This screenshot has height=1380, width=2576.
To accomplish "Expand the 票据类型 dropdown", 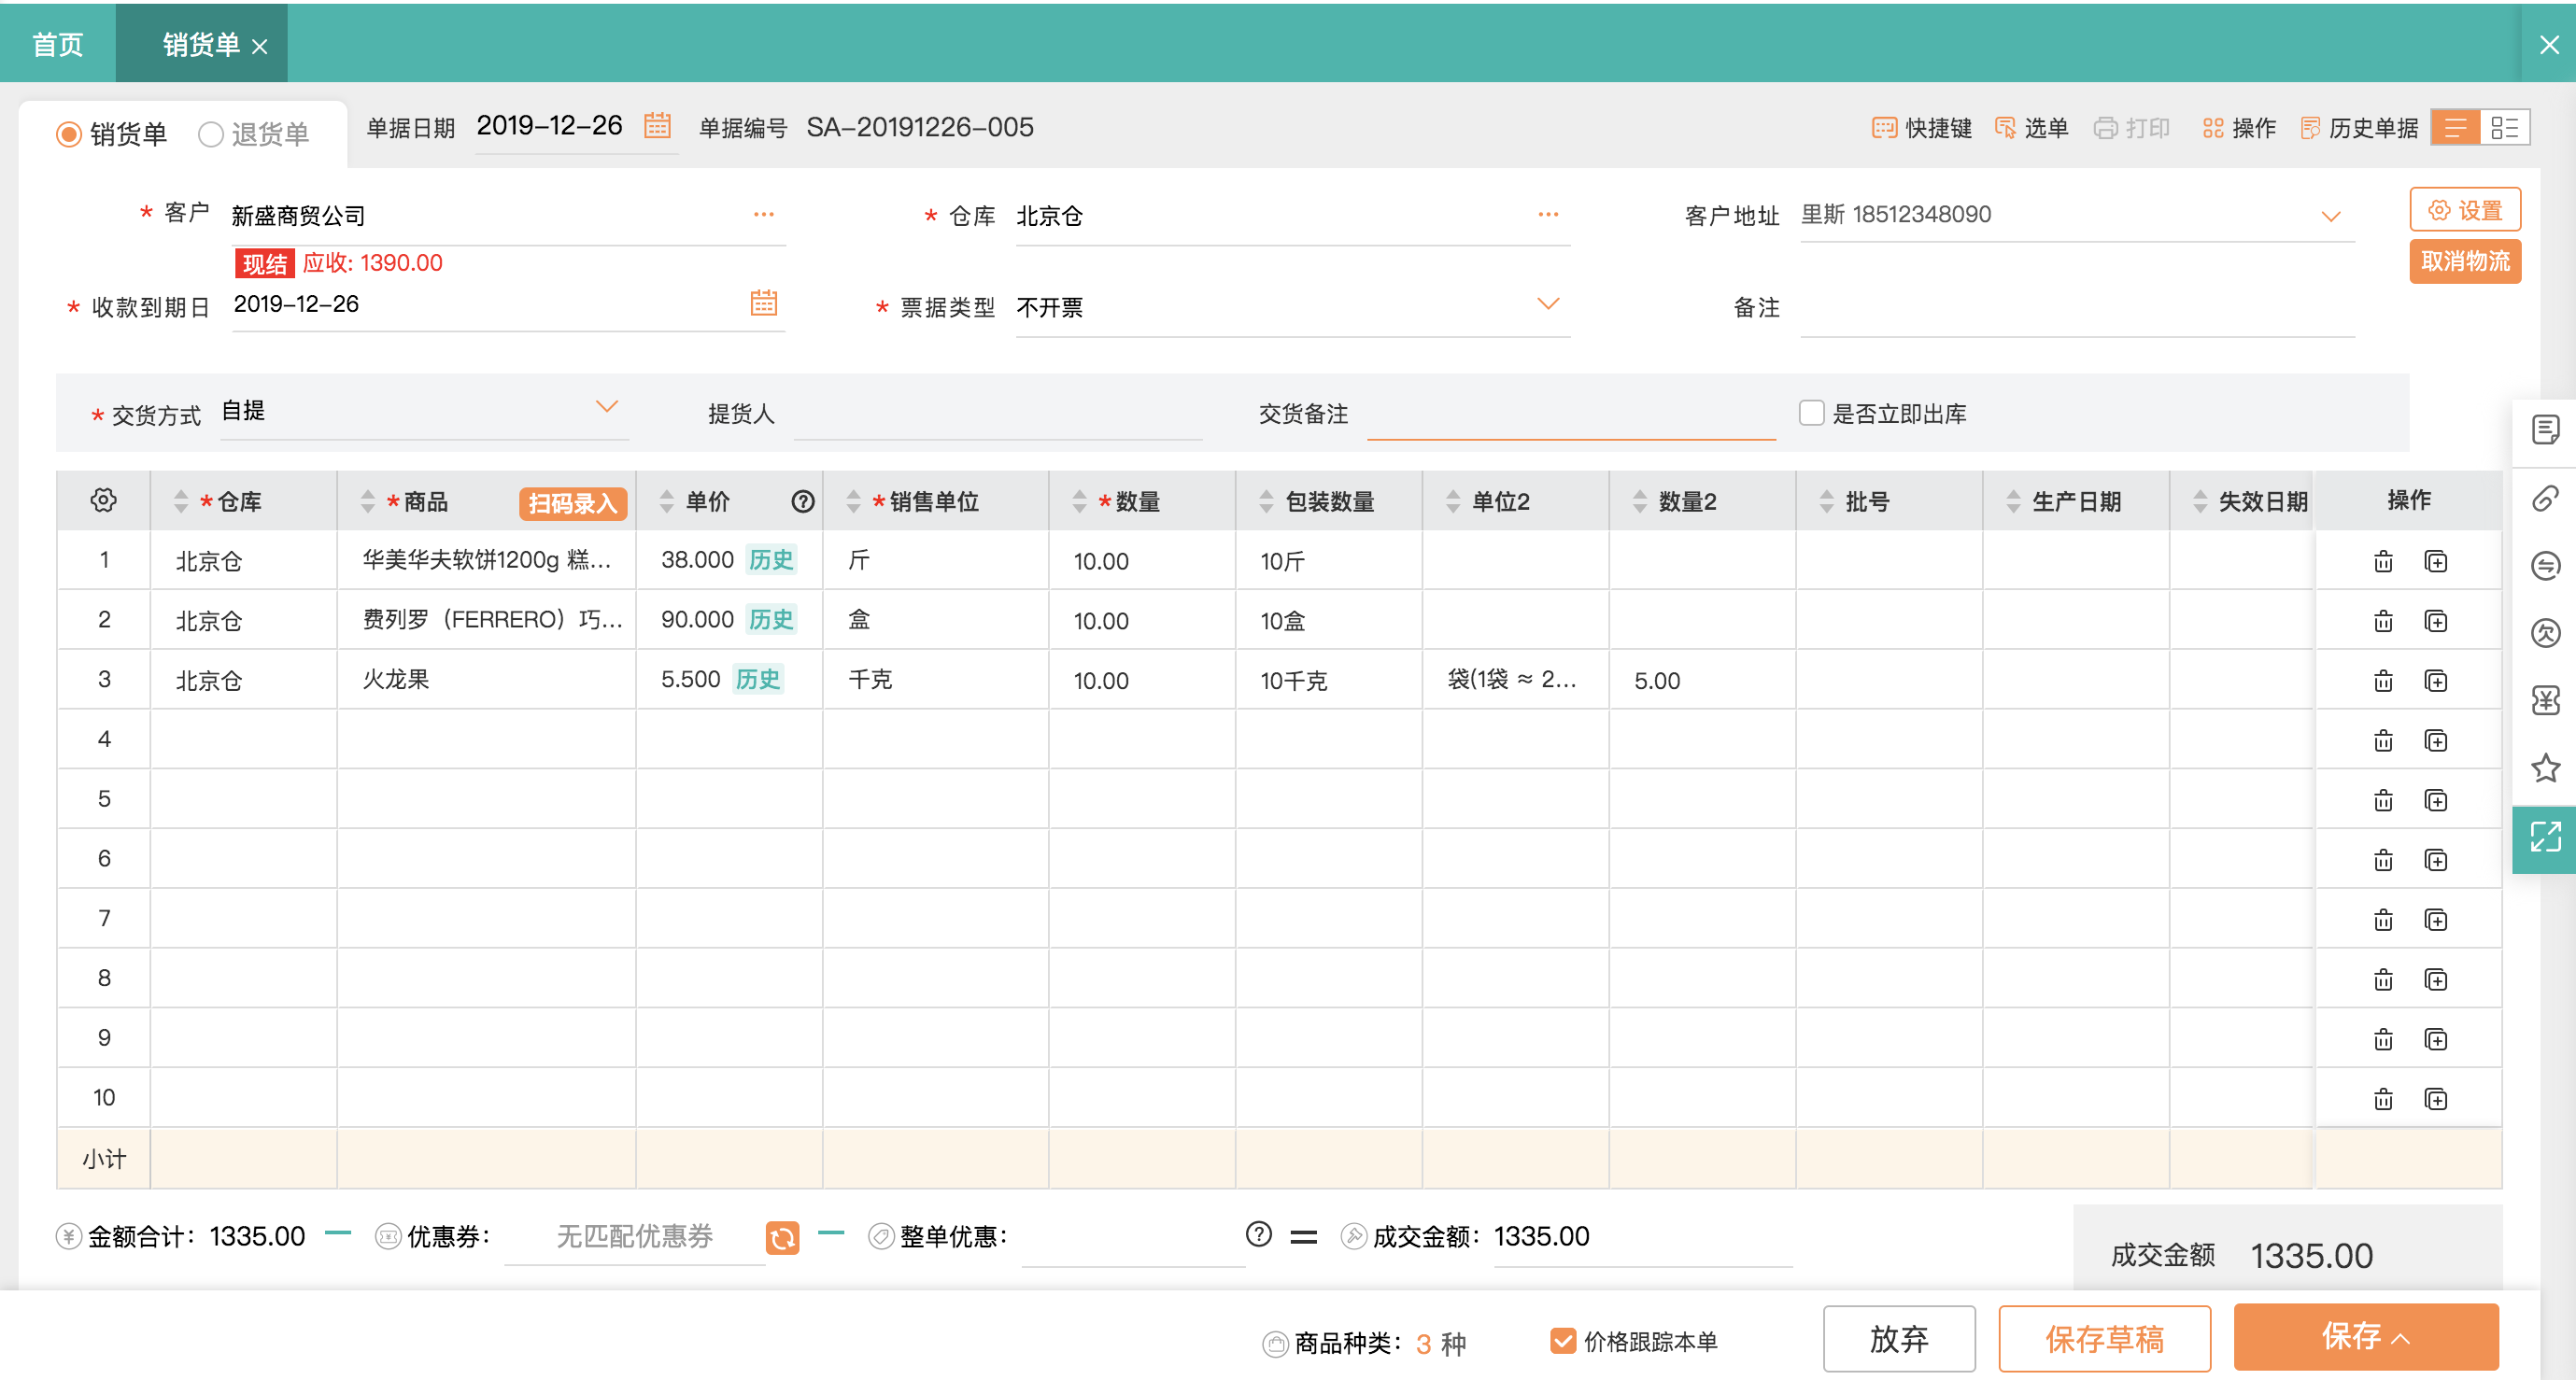I will [1550, 306].
